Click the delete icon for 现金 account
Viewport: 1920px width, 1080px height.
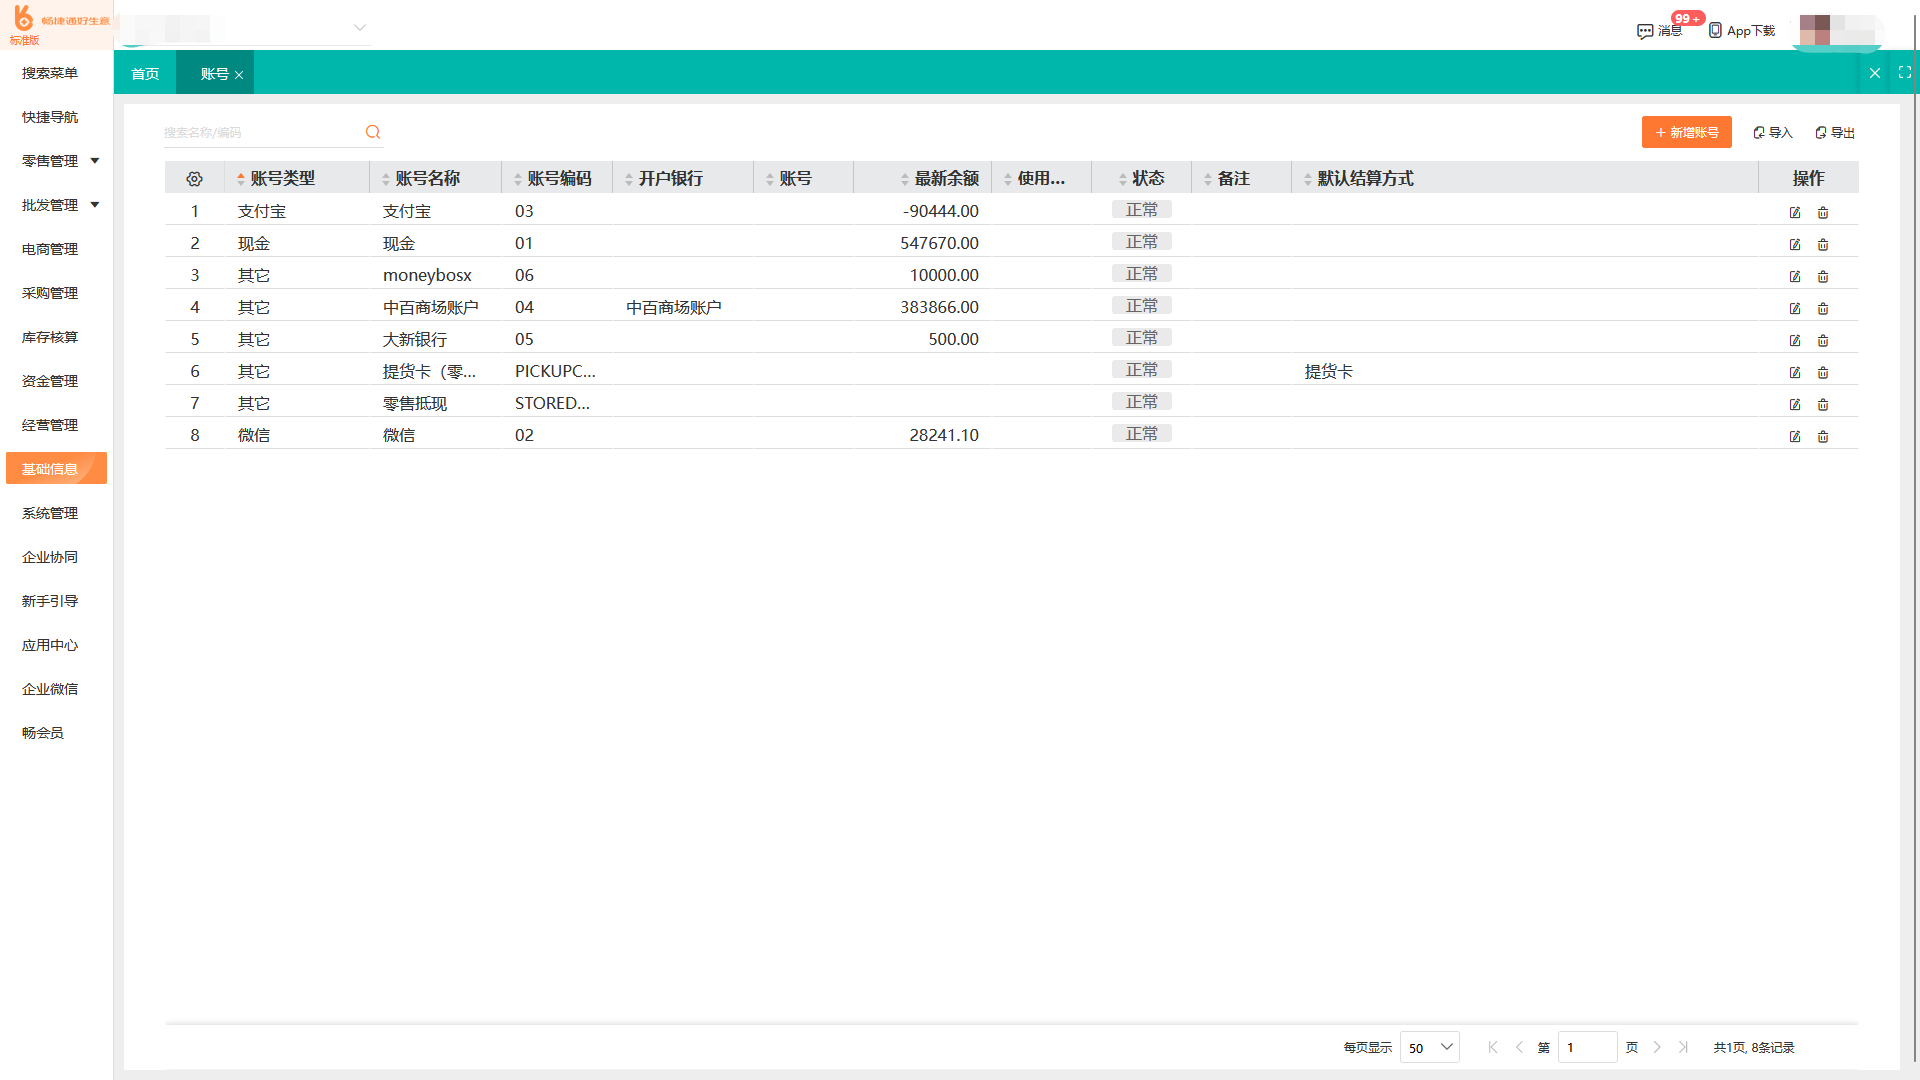tap(1824, 243)
